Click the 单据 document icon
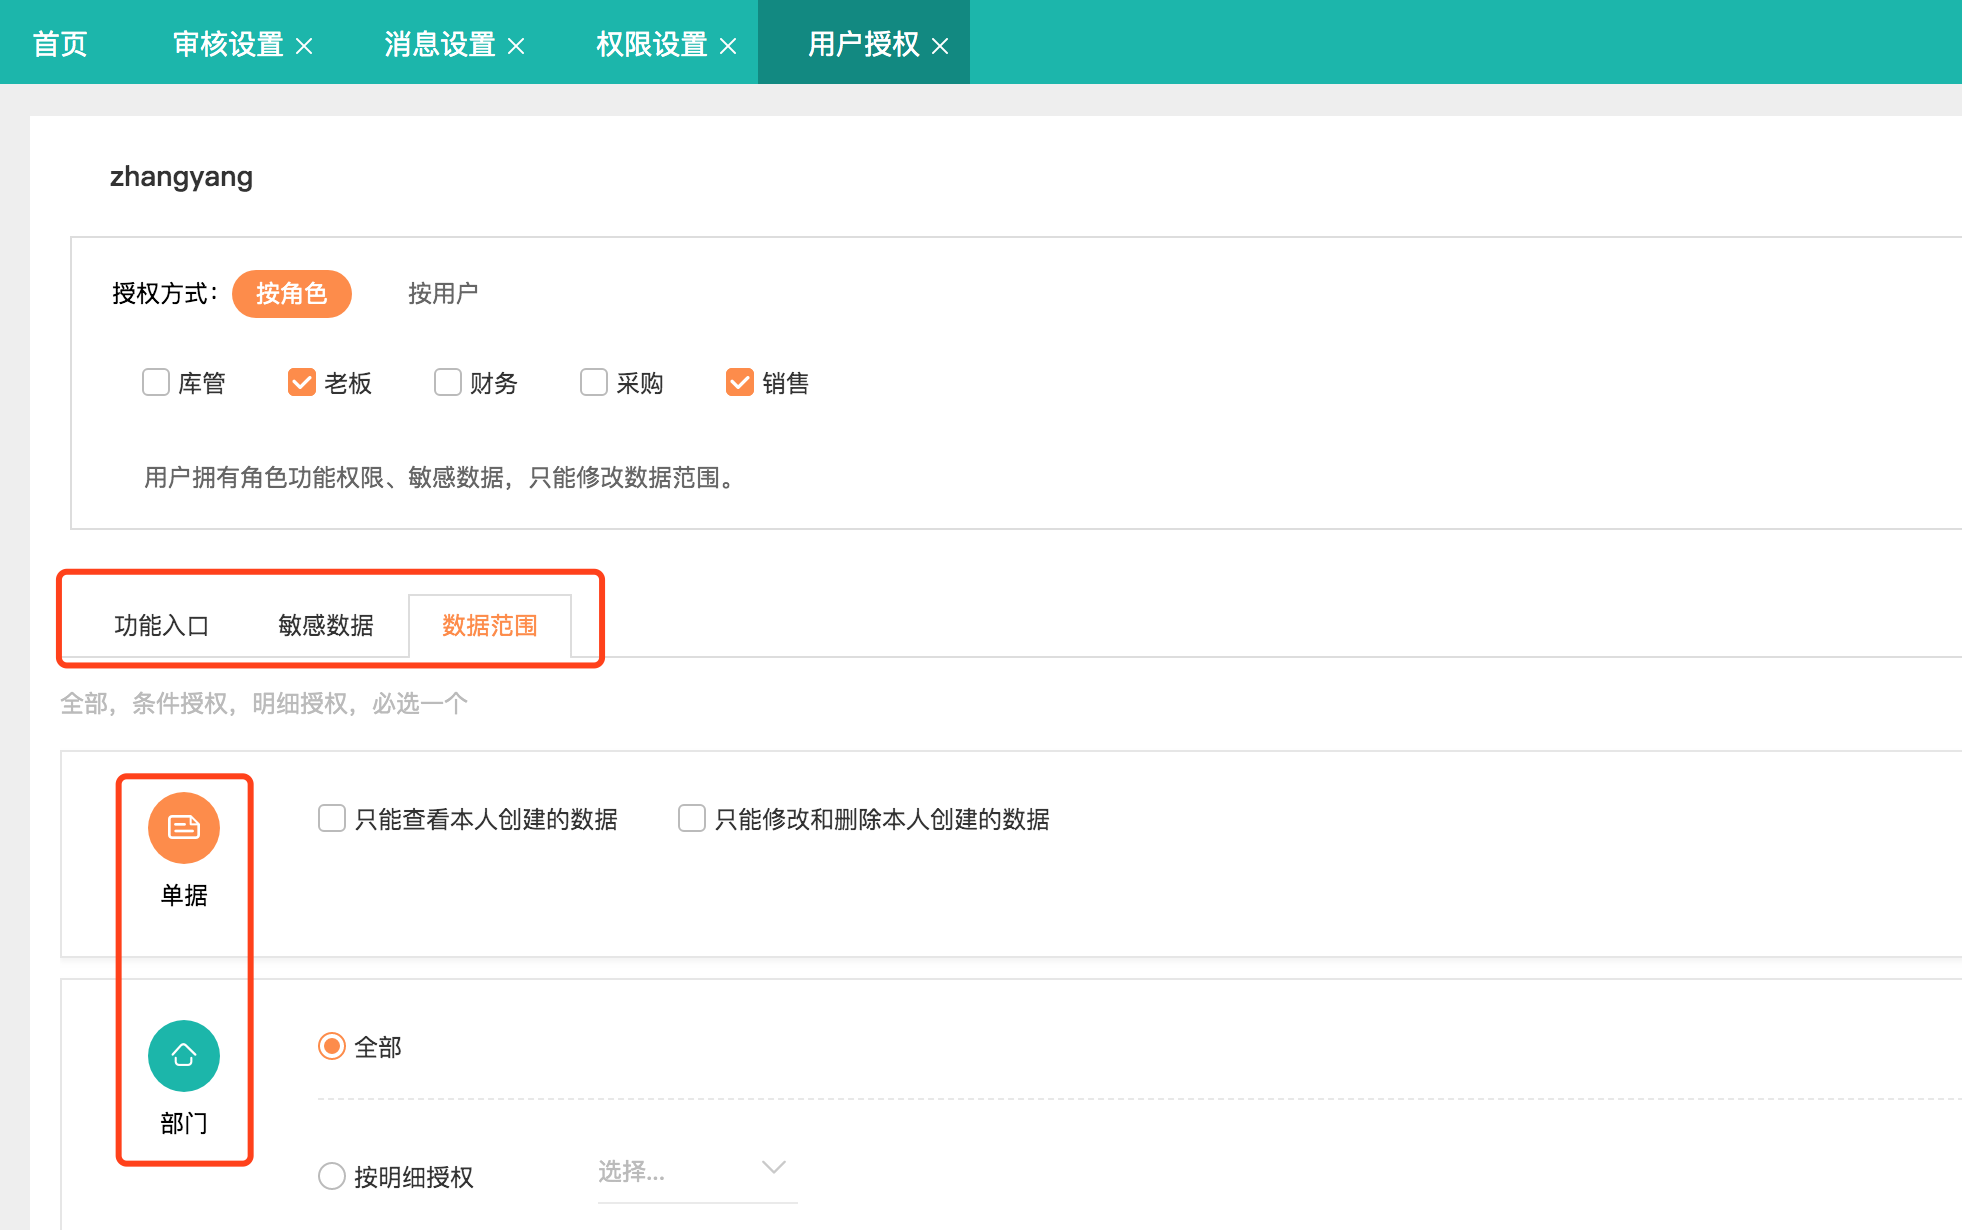1962x1230 pixels. (x=183, y=826)
